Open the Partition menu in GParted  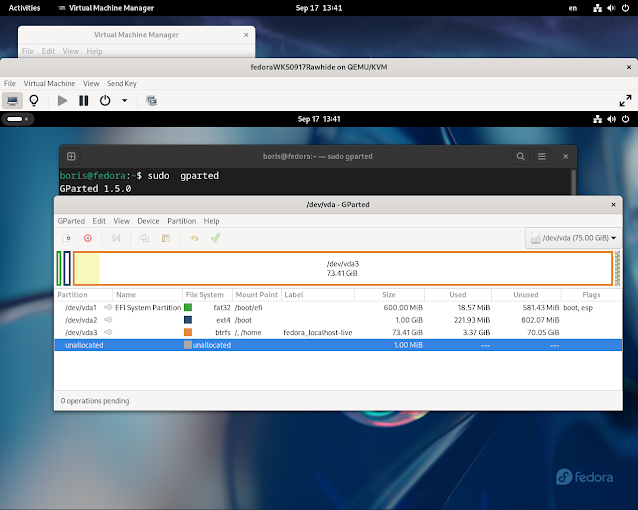tap(181, 220)
